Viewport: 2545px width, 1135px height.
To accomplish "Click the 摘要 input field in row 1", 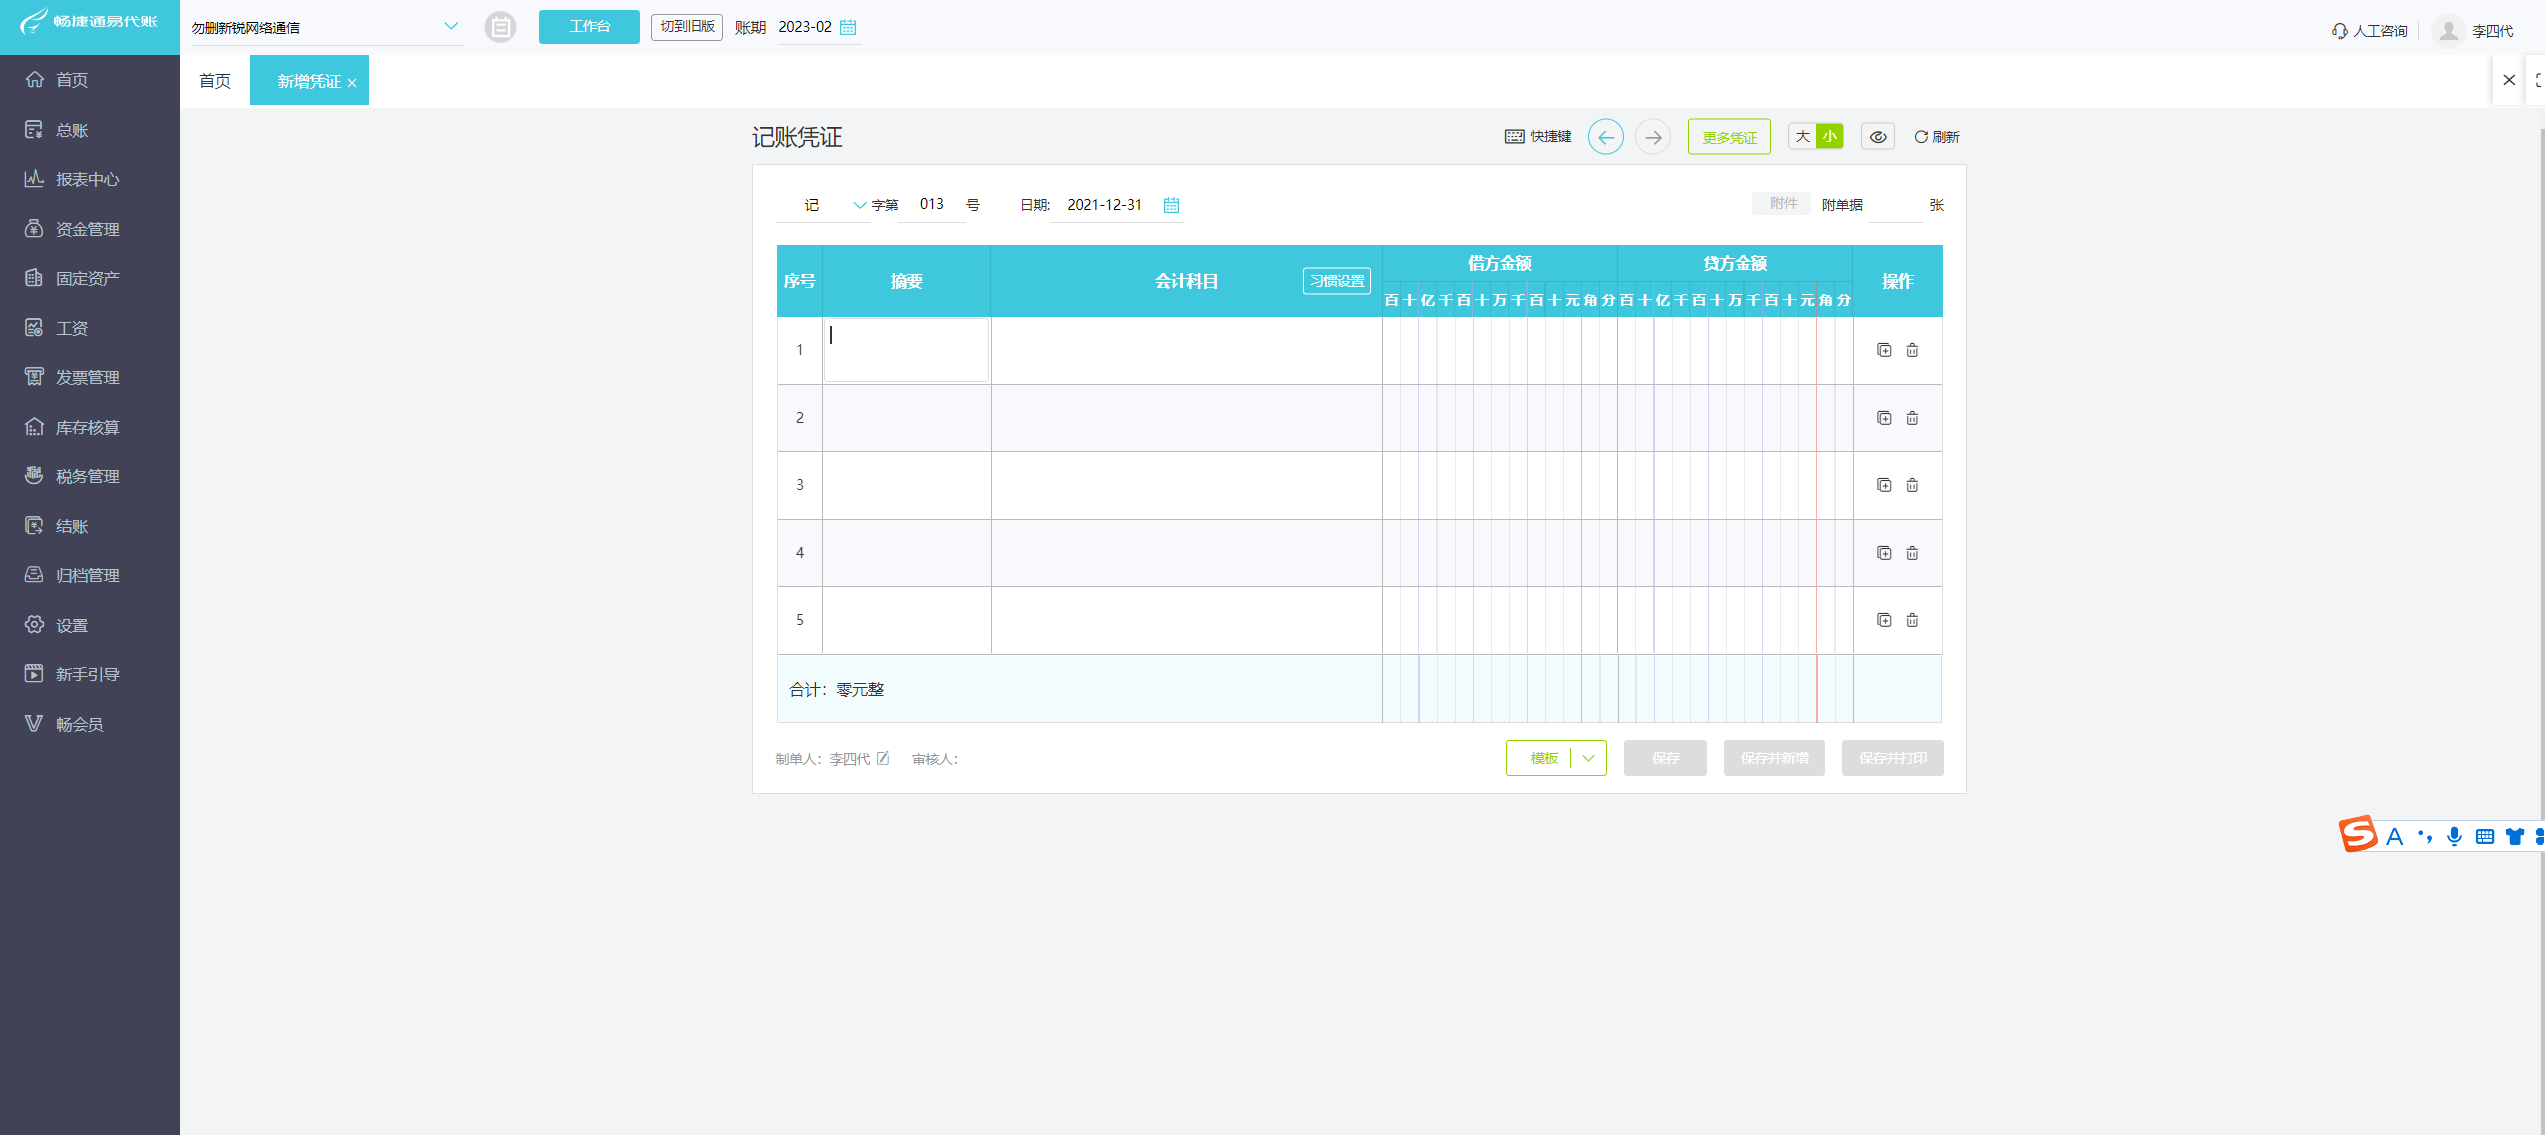I will (x=904, y=346).
